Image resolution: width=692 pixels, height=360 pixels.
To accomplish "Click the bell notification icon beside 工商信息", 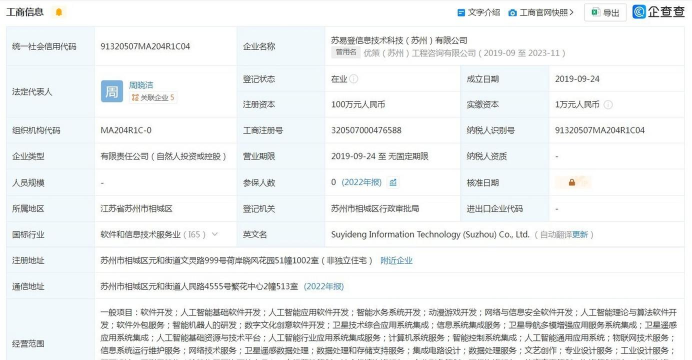I will click(x=59, y=12).
